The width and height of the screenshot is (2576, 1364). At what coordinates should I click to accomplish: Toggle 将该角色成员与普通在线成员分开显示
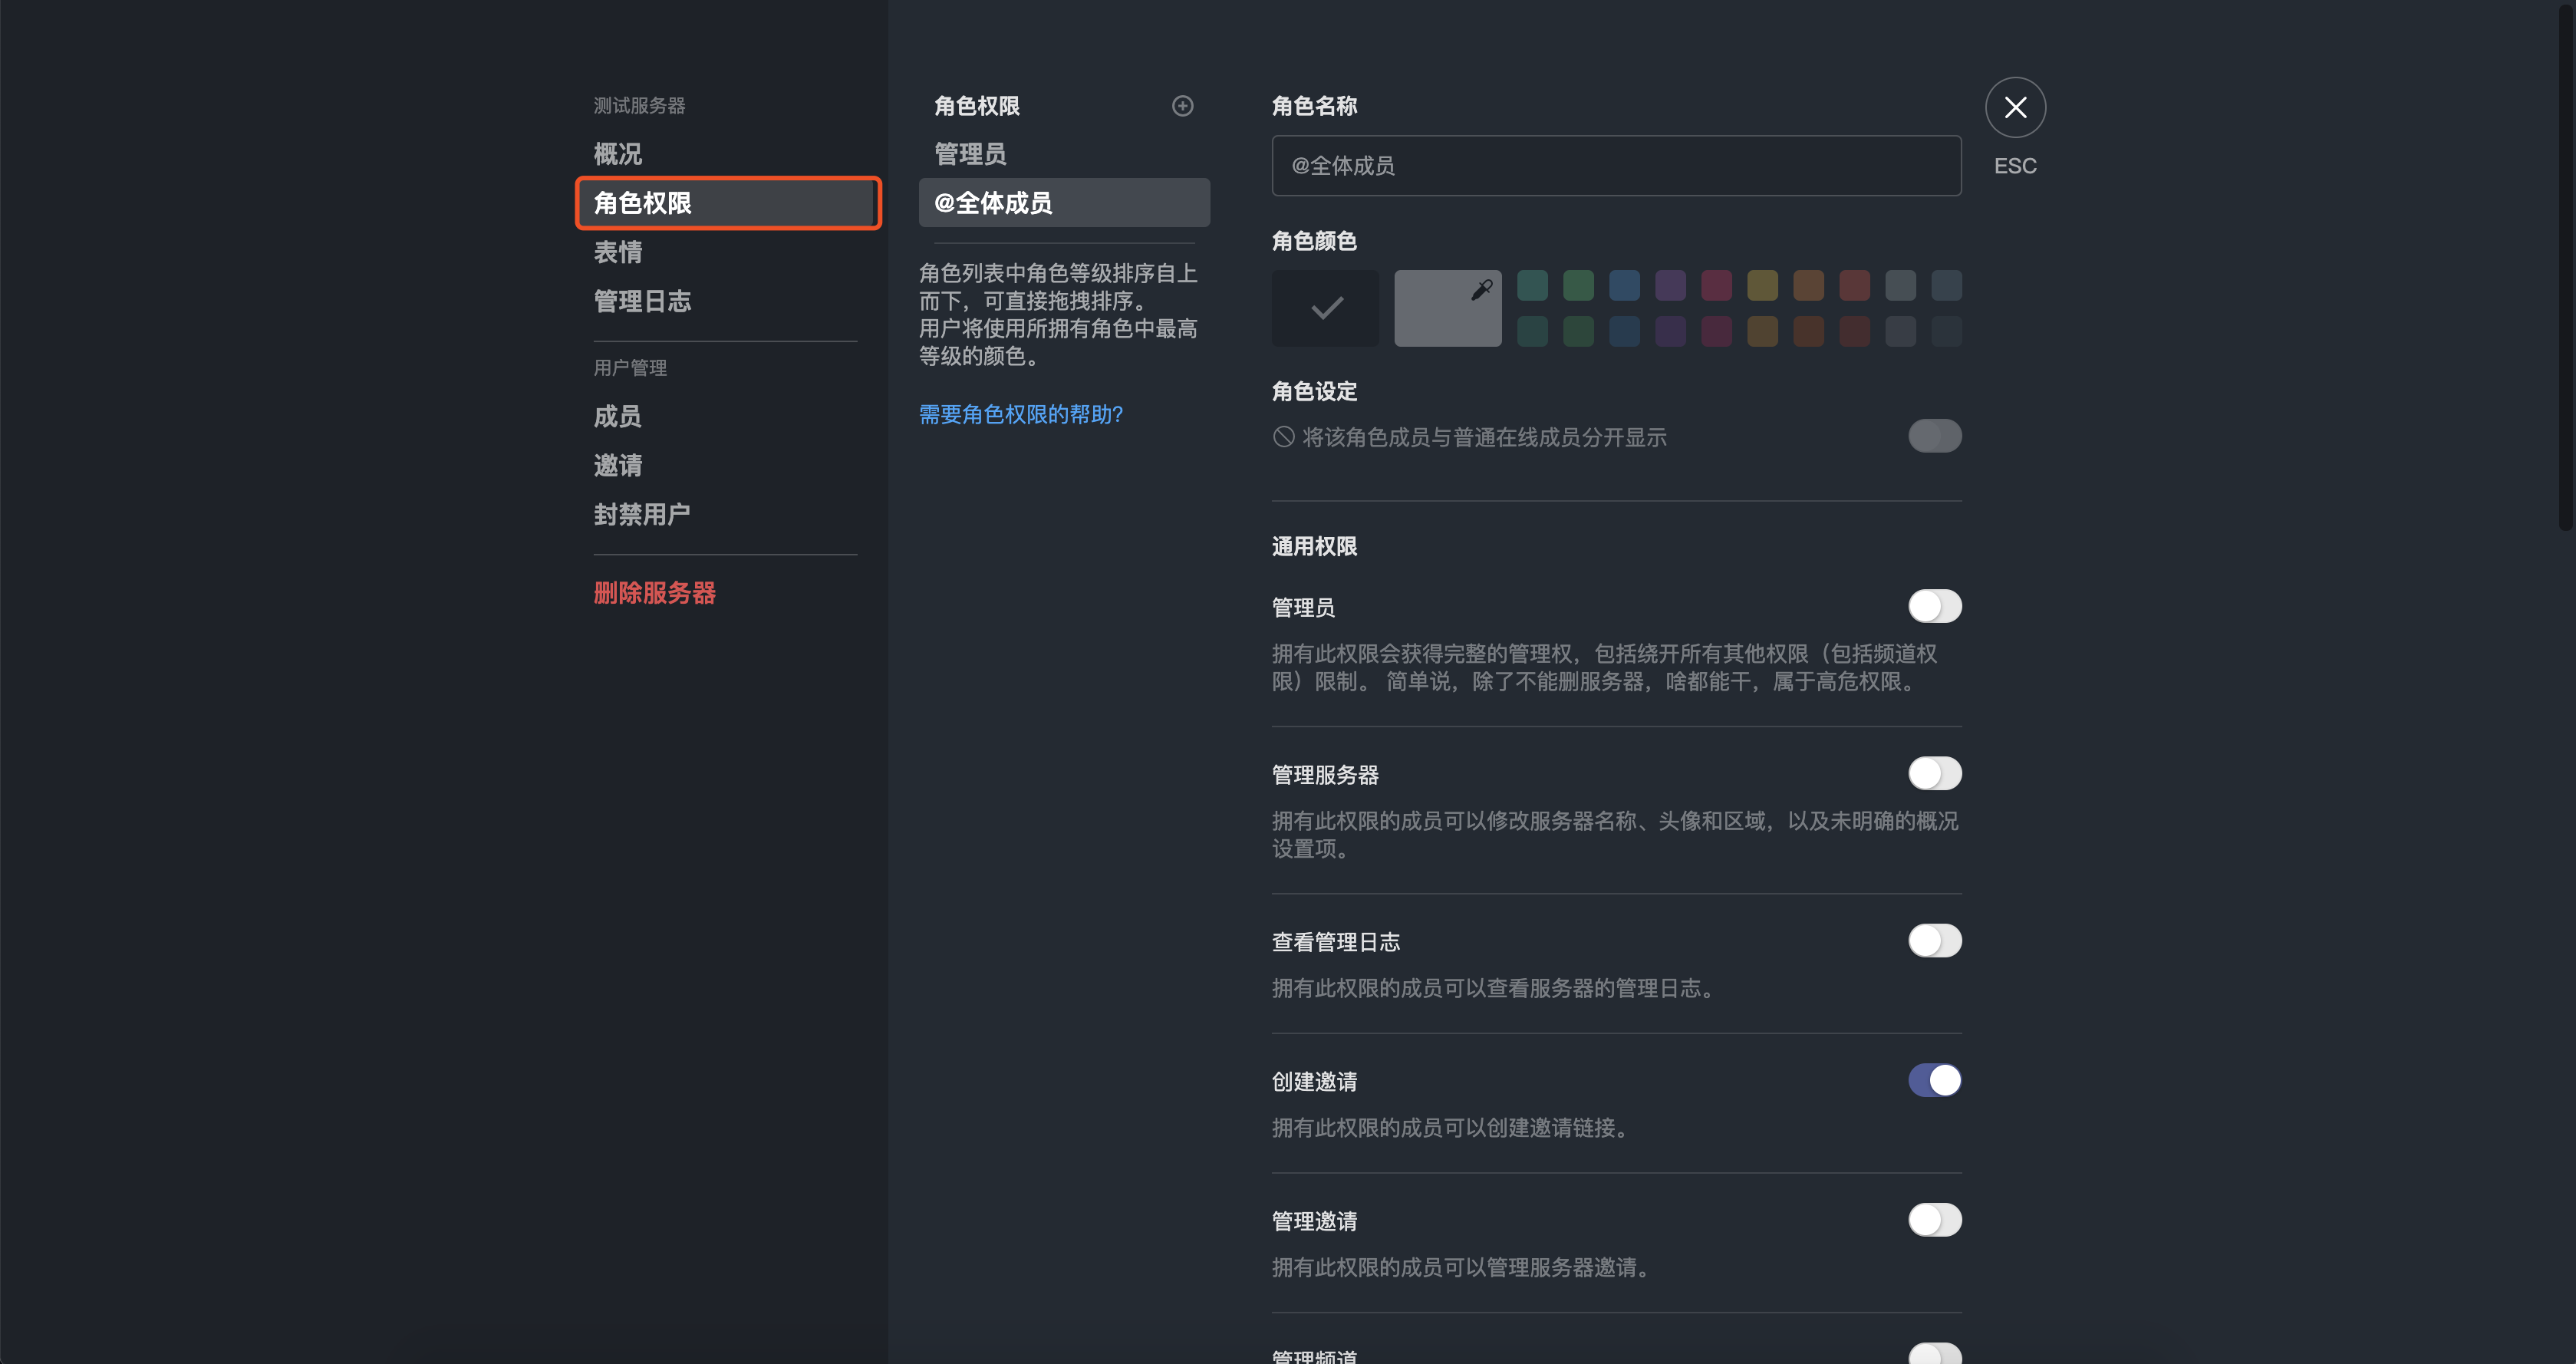point(1933,436)
